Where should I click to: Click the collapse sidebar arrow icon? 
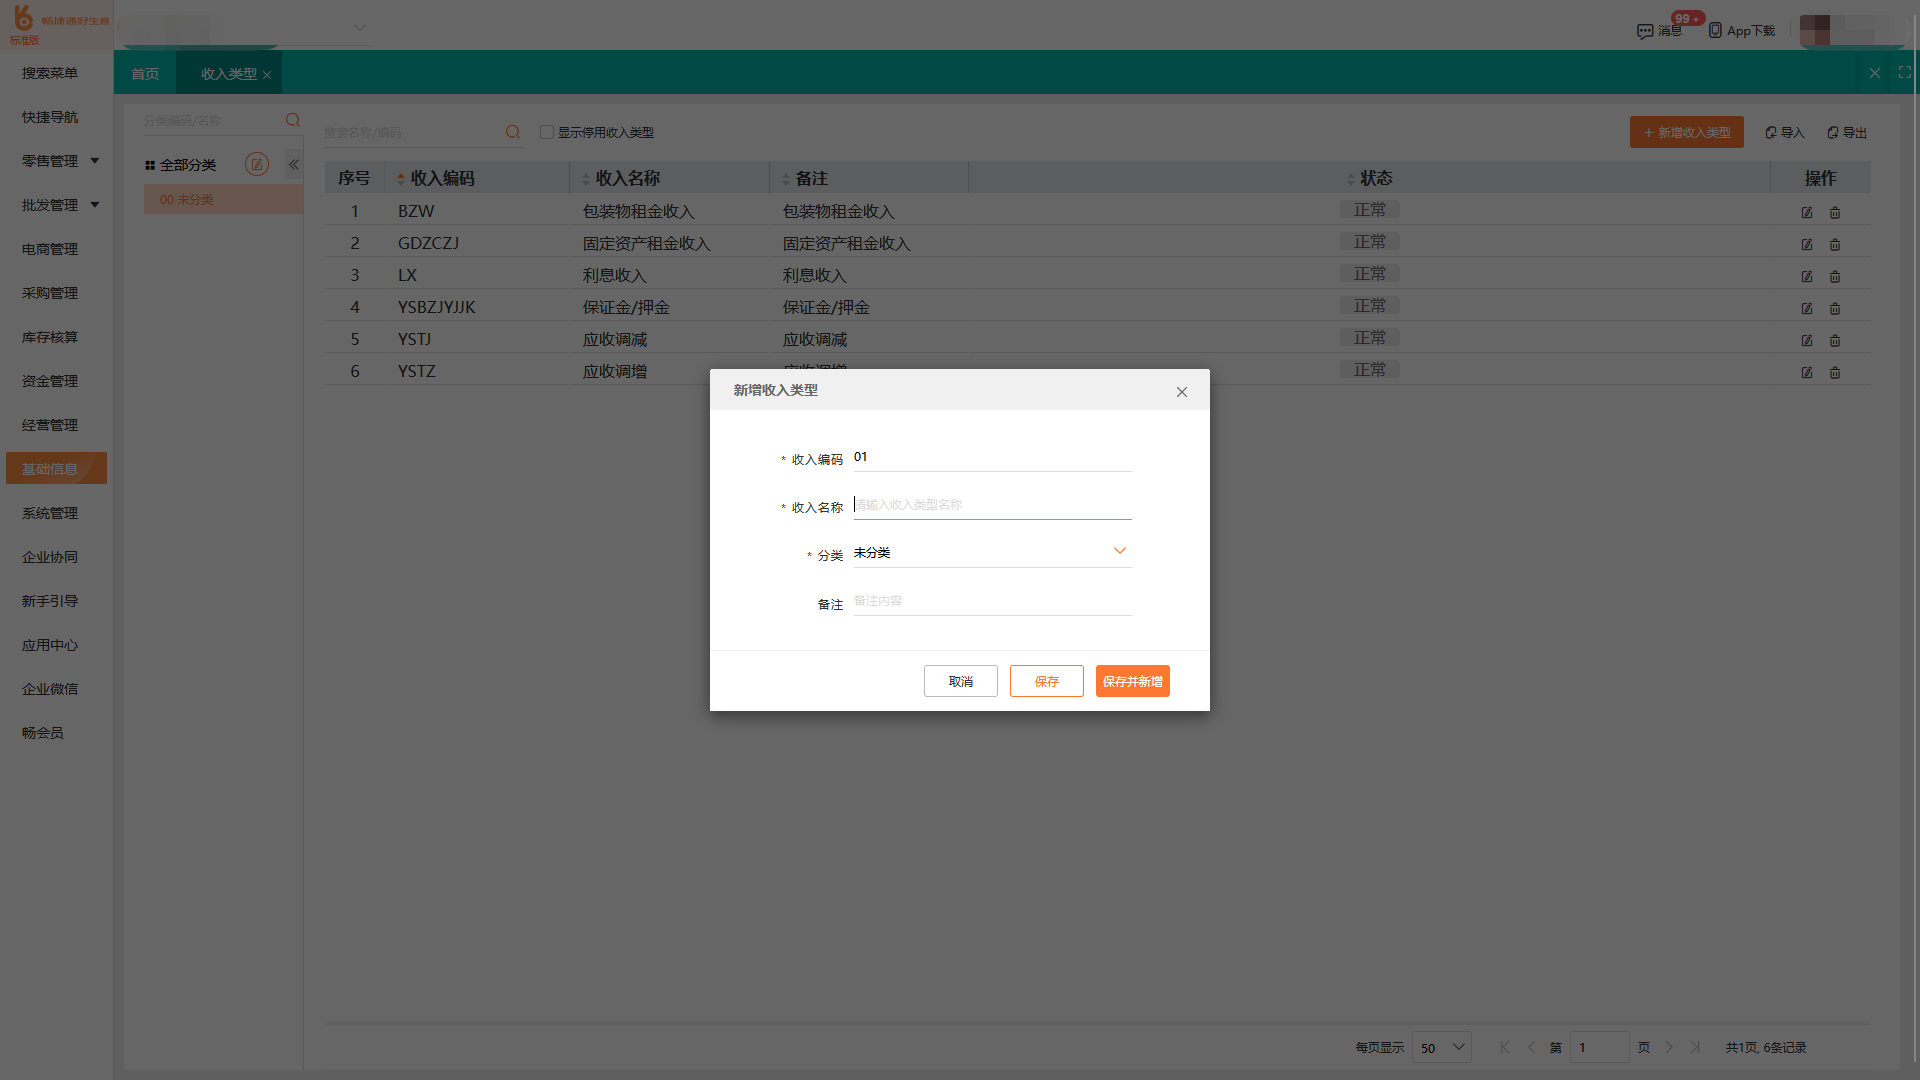[294, 164]
